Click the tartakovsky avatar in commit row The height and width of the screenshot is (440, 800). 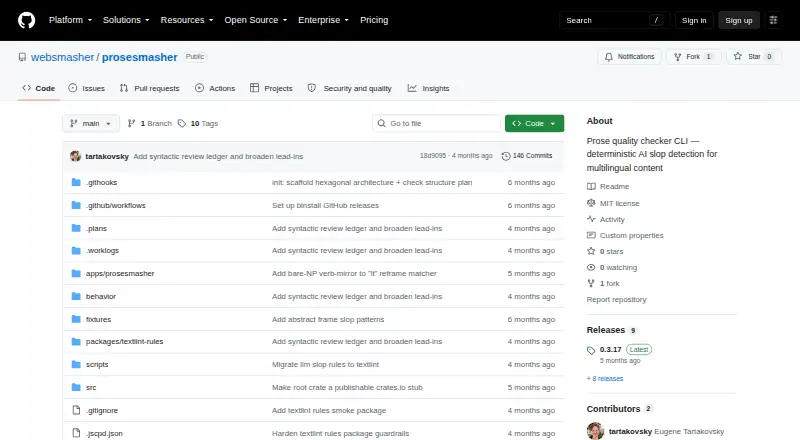tap(76, 156)
